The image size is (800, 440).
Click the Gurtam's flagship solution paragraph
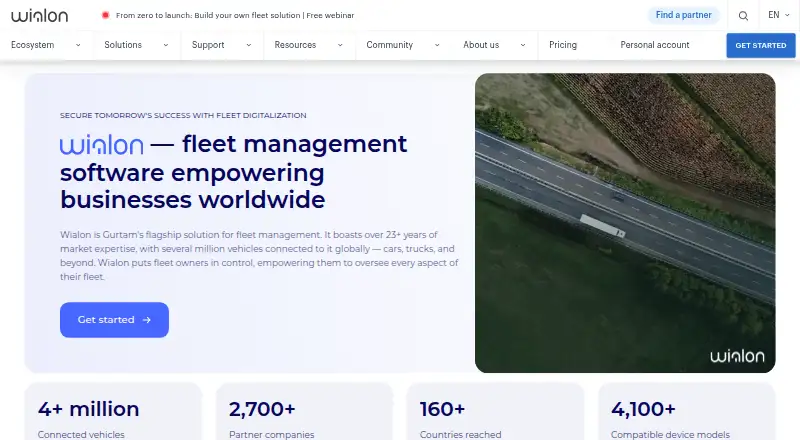(x=259, y=256)
